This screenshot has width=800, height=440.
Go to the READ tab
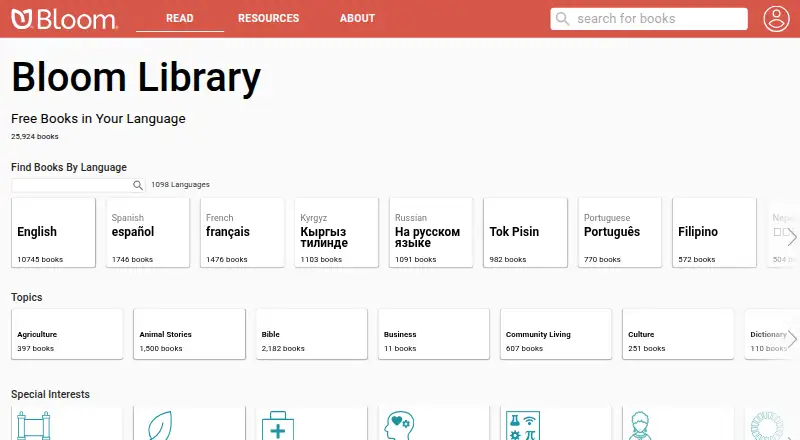pyautogui.click(x=180, y=18)
